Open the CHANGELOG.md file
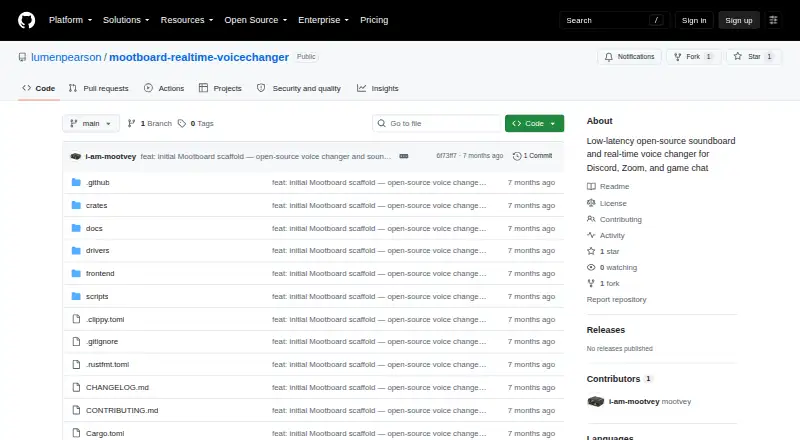800x440 pixels. (x=117, y=387)
